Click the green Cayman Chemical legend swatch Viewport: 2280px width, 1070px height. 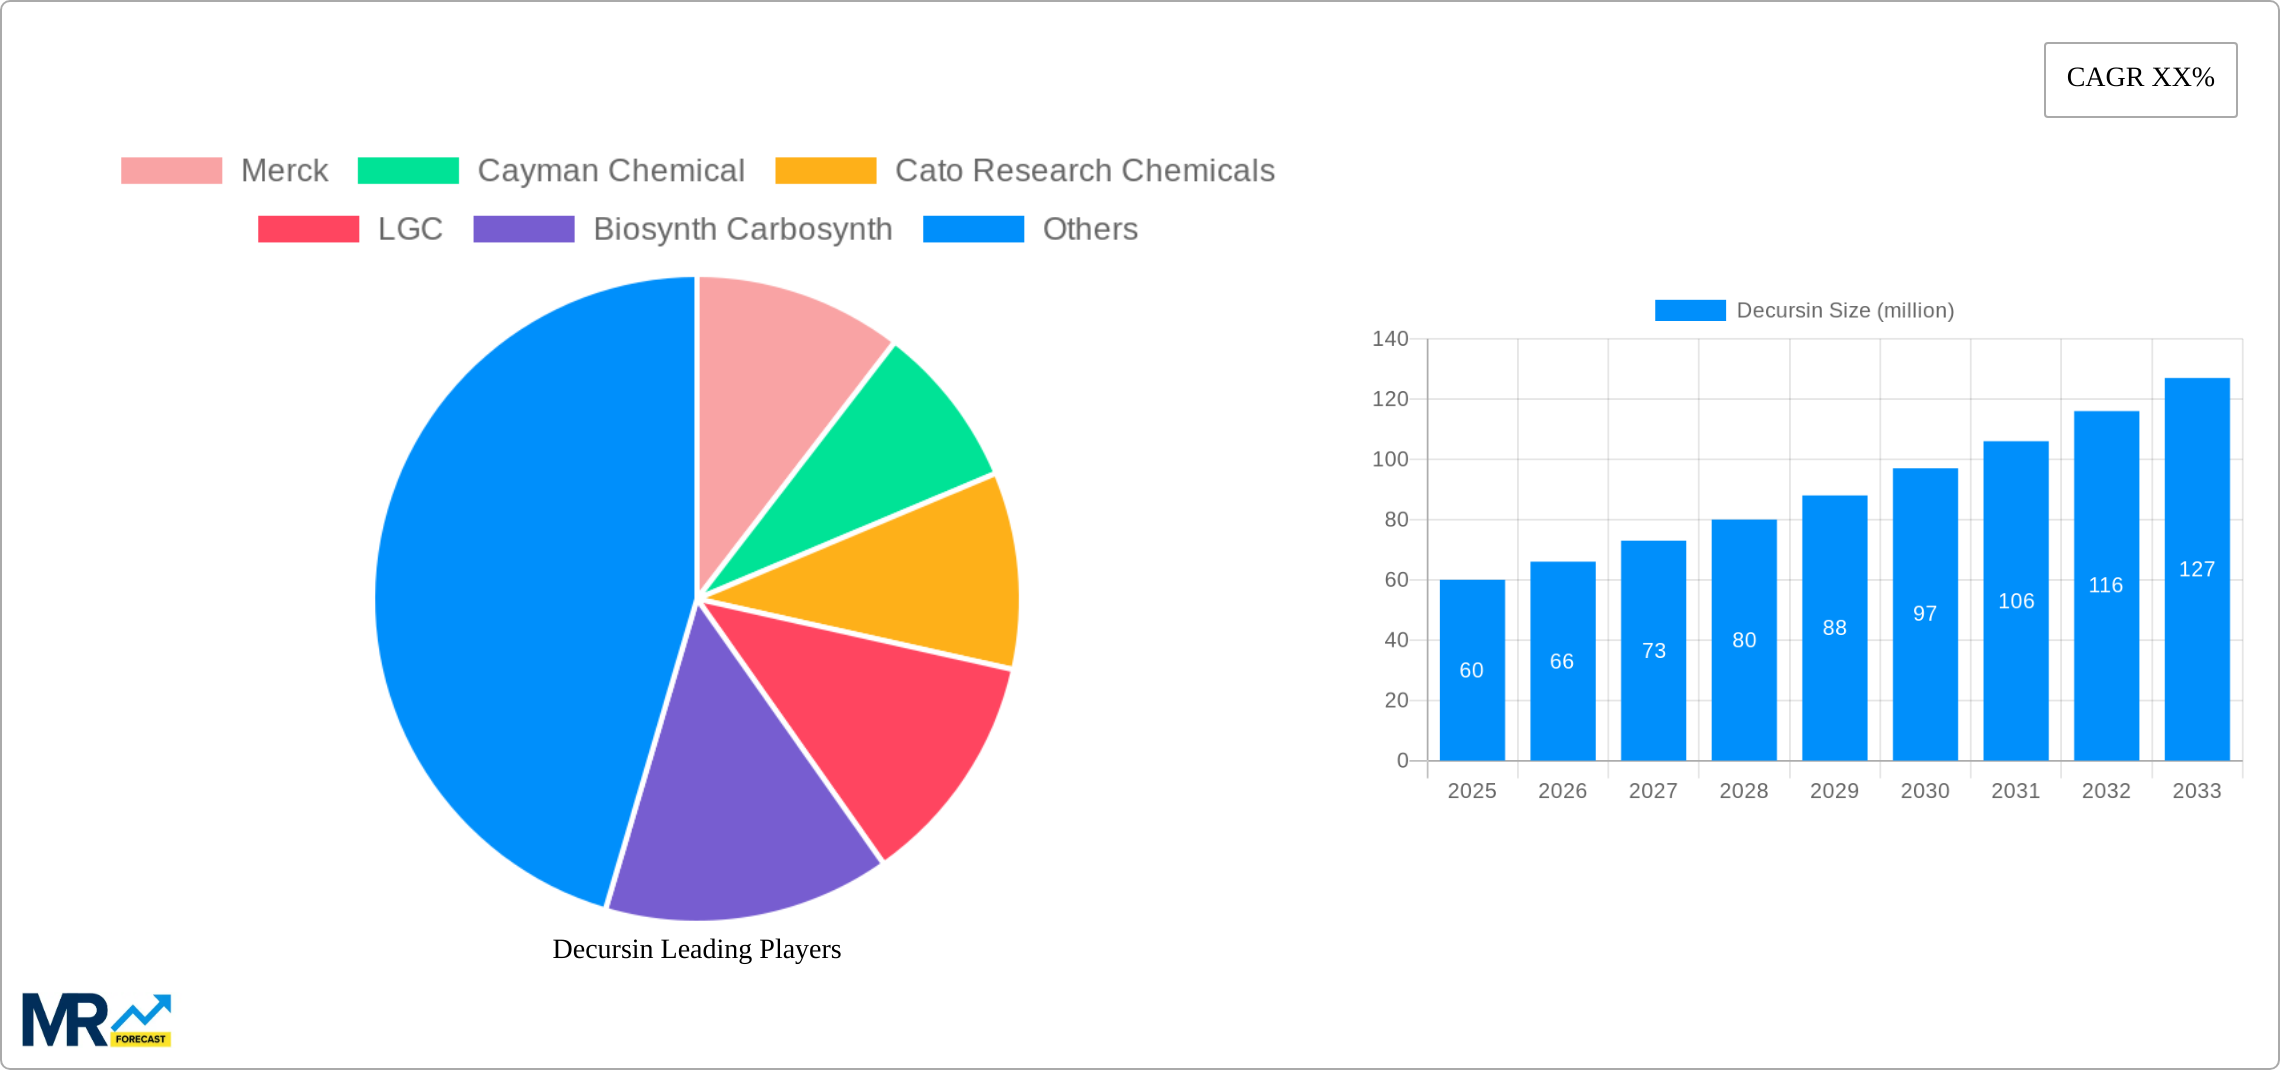click(x=408, y=170)
